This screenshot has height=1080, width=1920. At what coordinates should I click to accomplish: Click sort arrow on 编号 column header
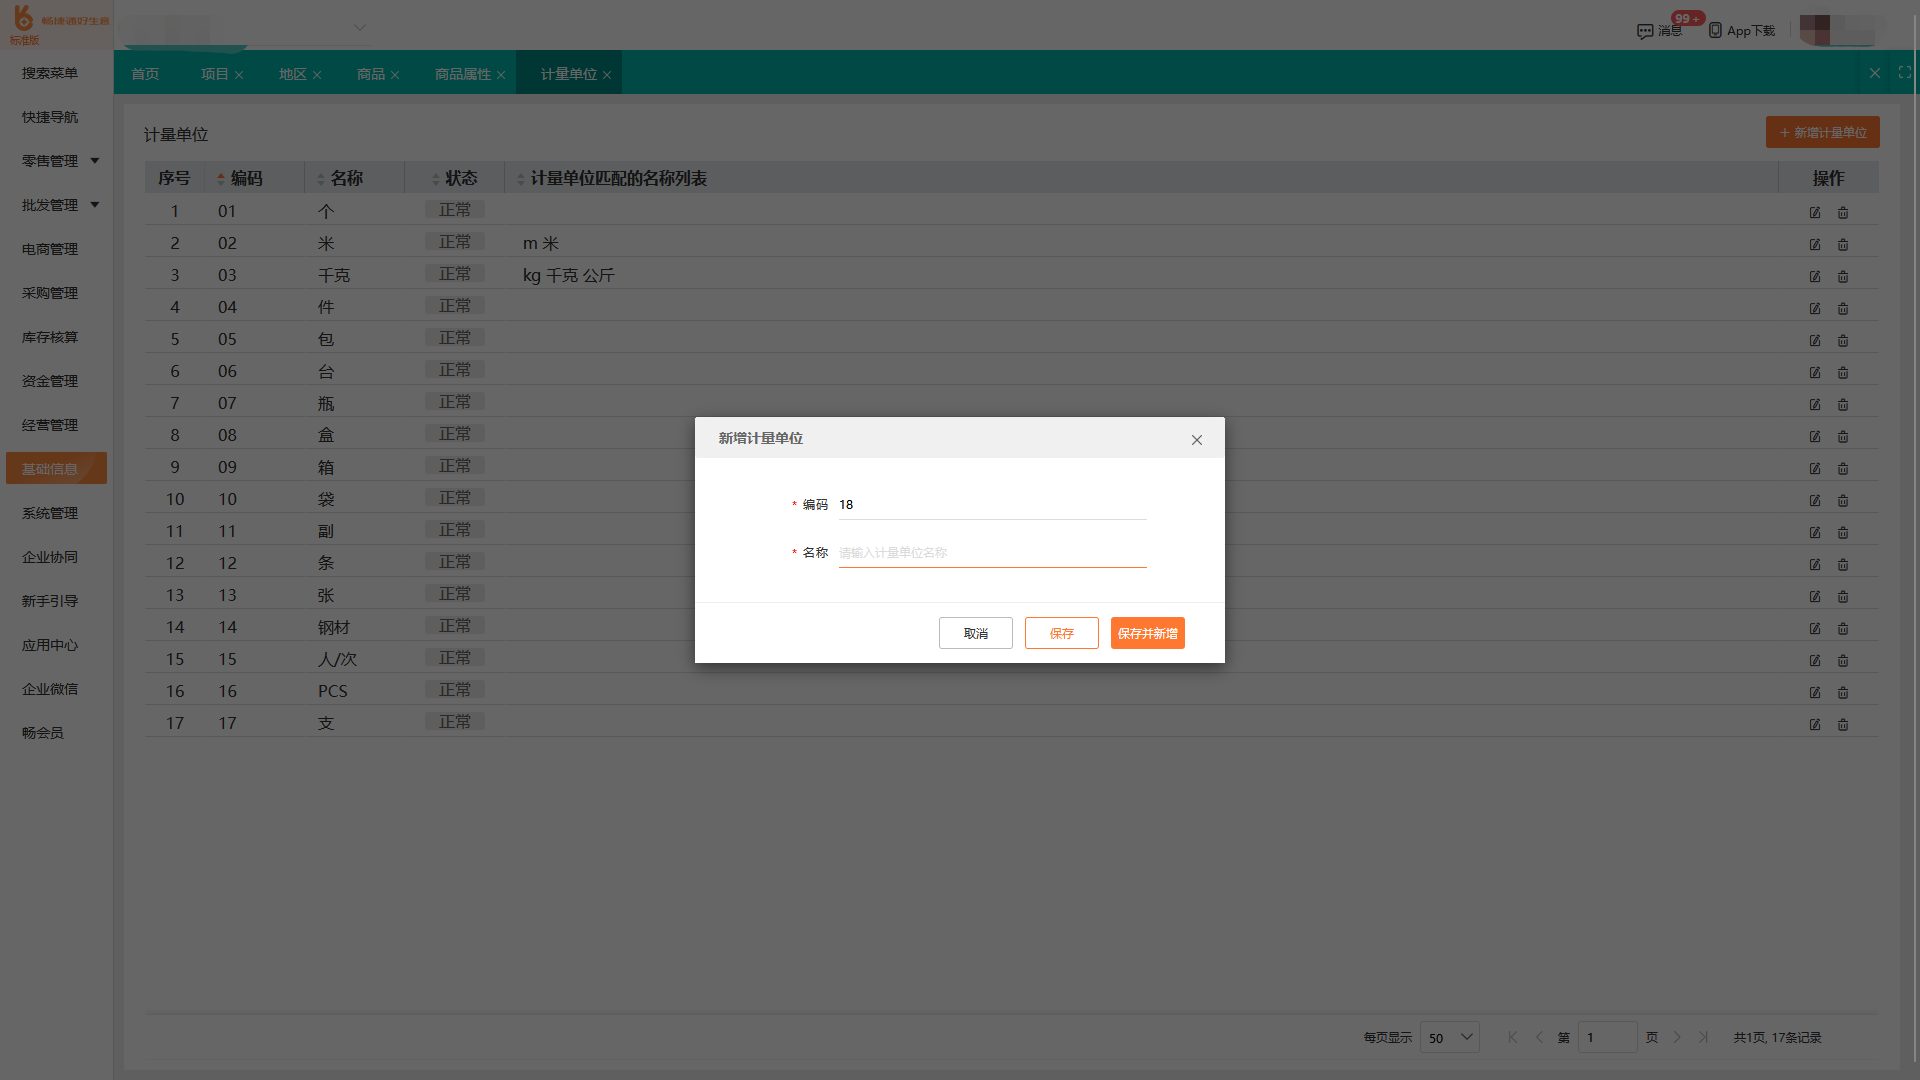pos(222,178)
